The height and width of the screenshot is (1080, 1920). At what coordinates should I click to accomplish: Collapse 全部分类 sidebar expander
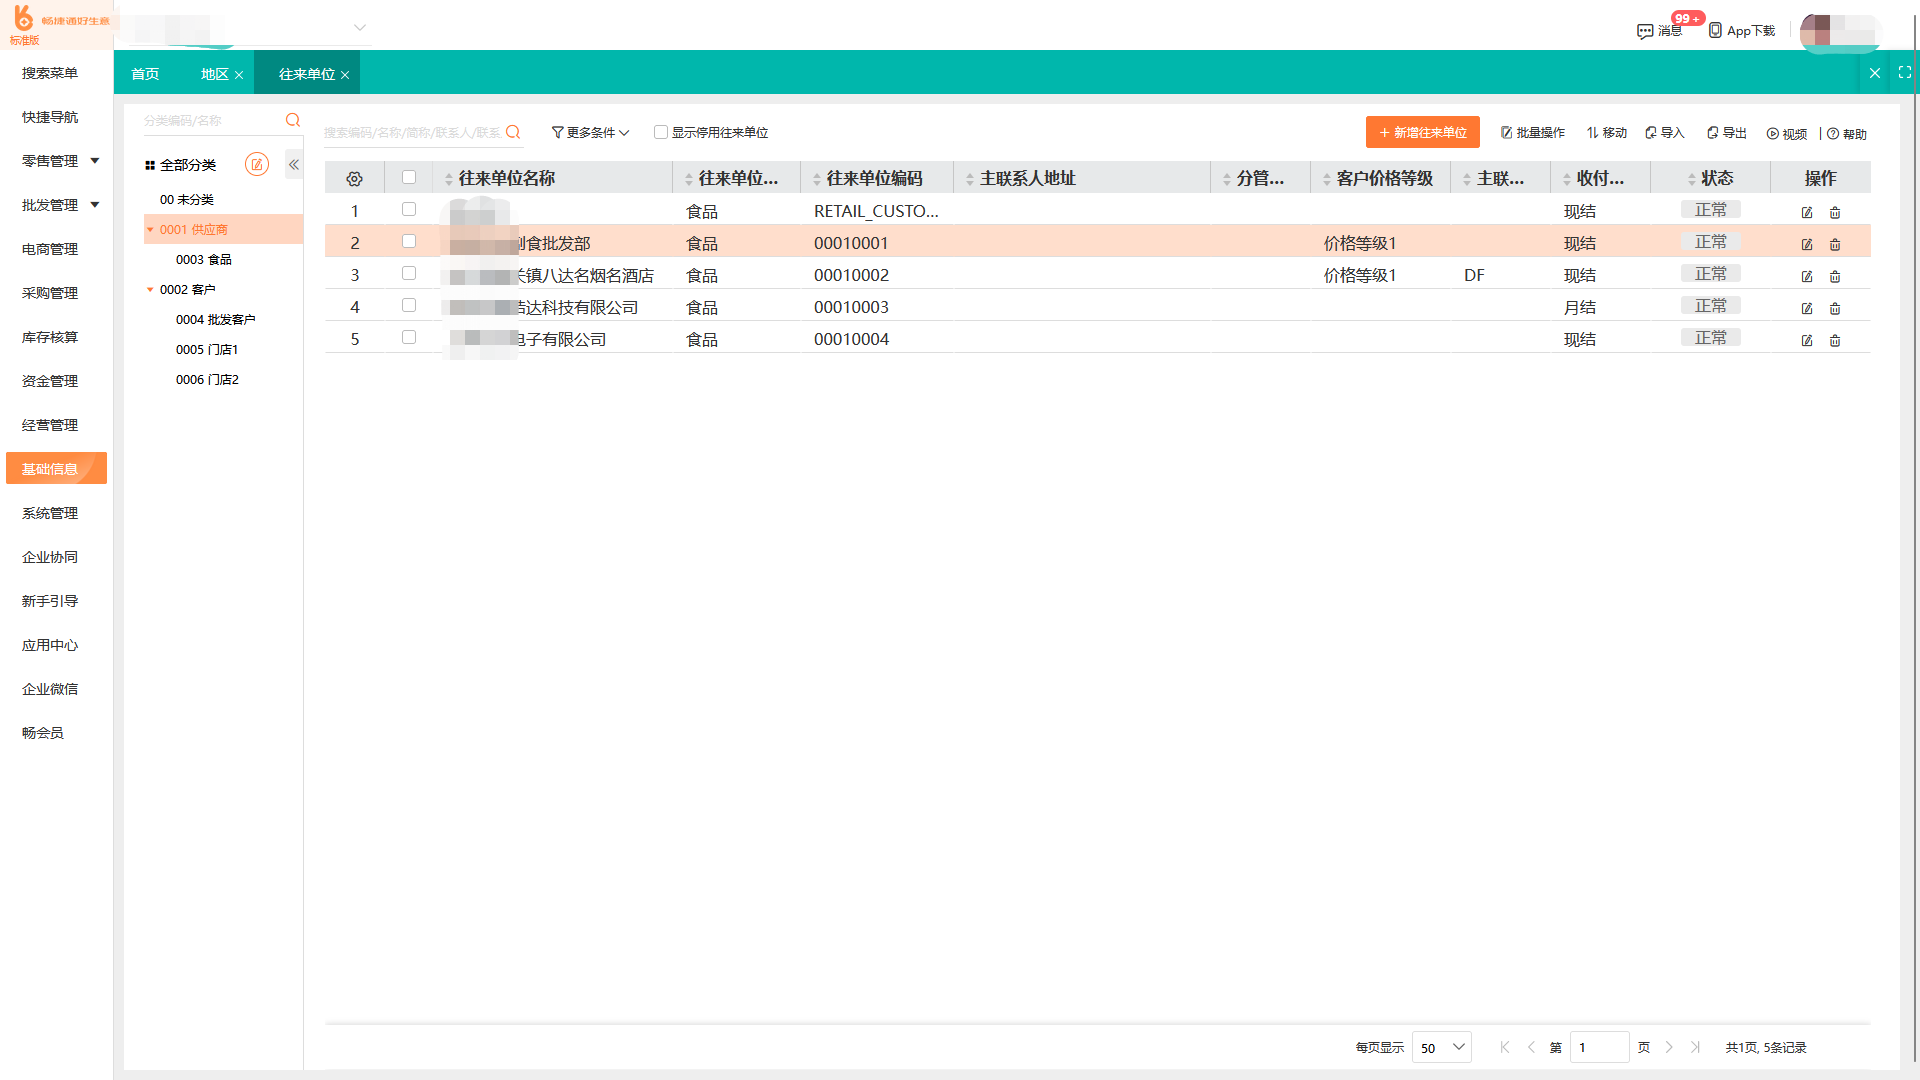point(293,164)
